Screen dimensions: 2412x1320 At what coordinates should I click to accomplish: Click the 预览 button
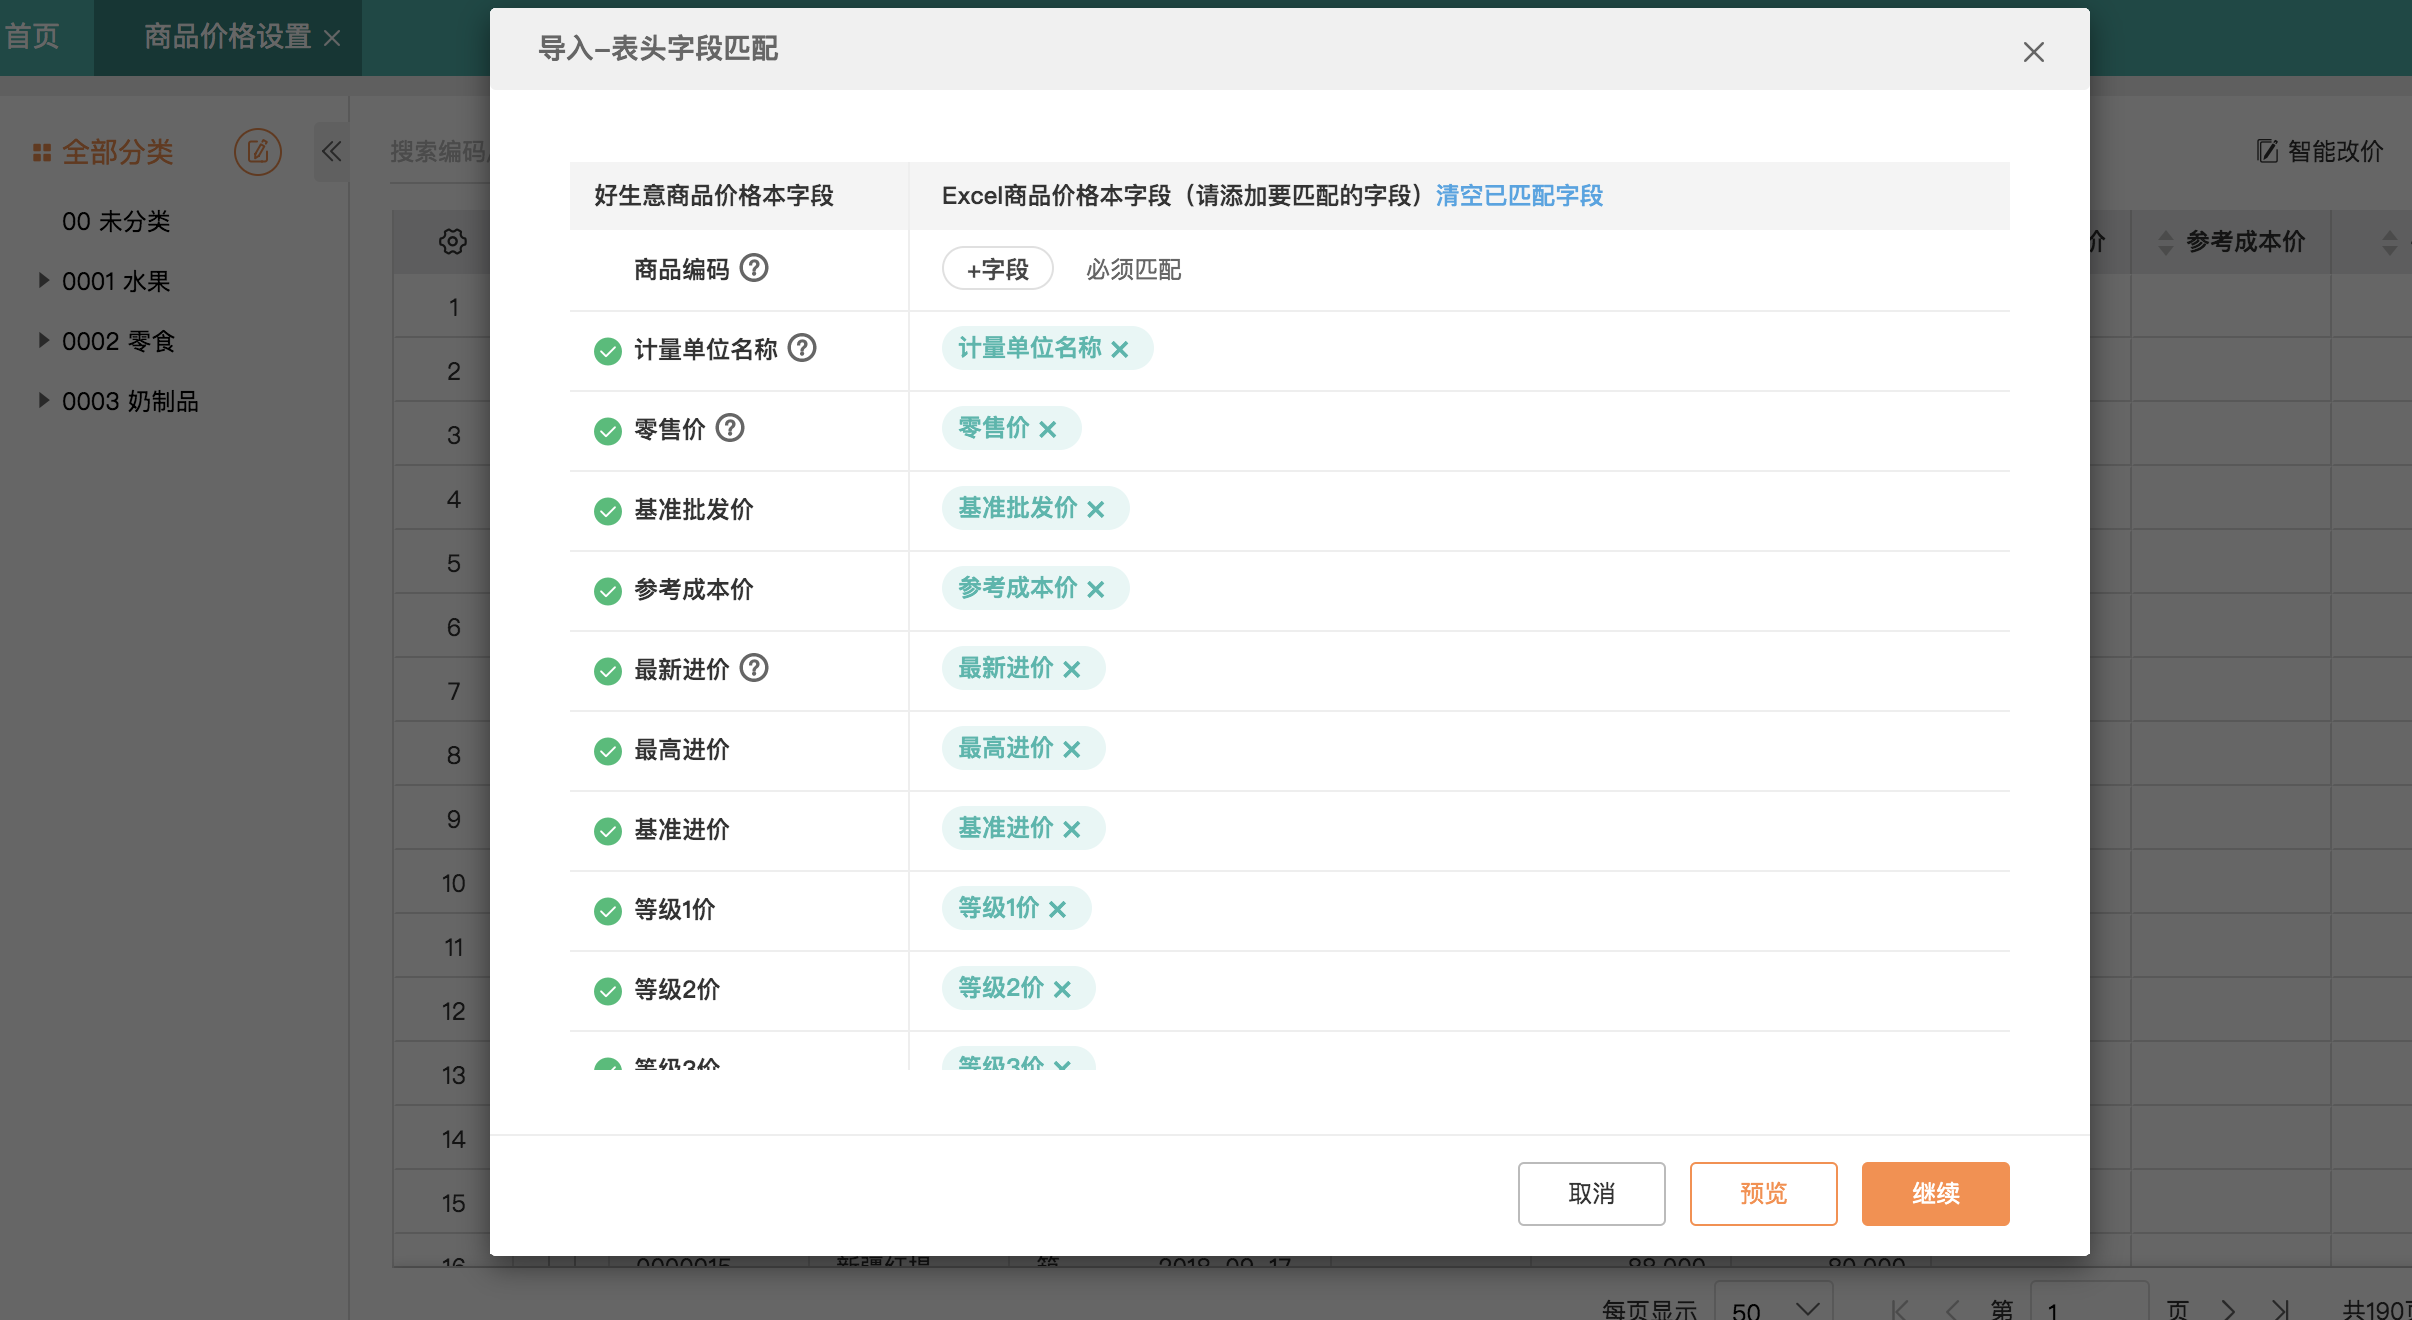coord(1762,1192)
